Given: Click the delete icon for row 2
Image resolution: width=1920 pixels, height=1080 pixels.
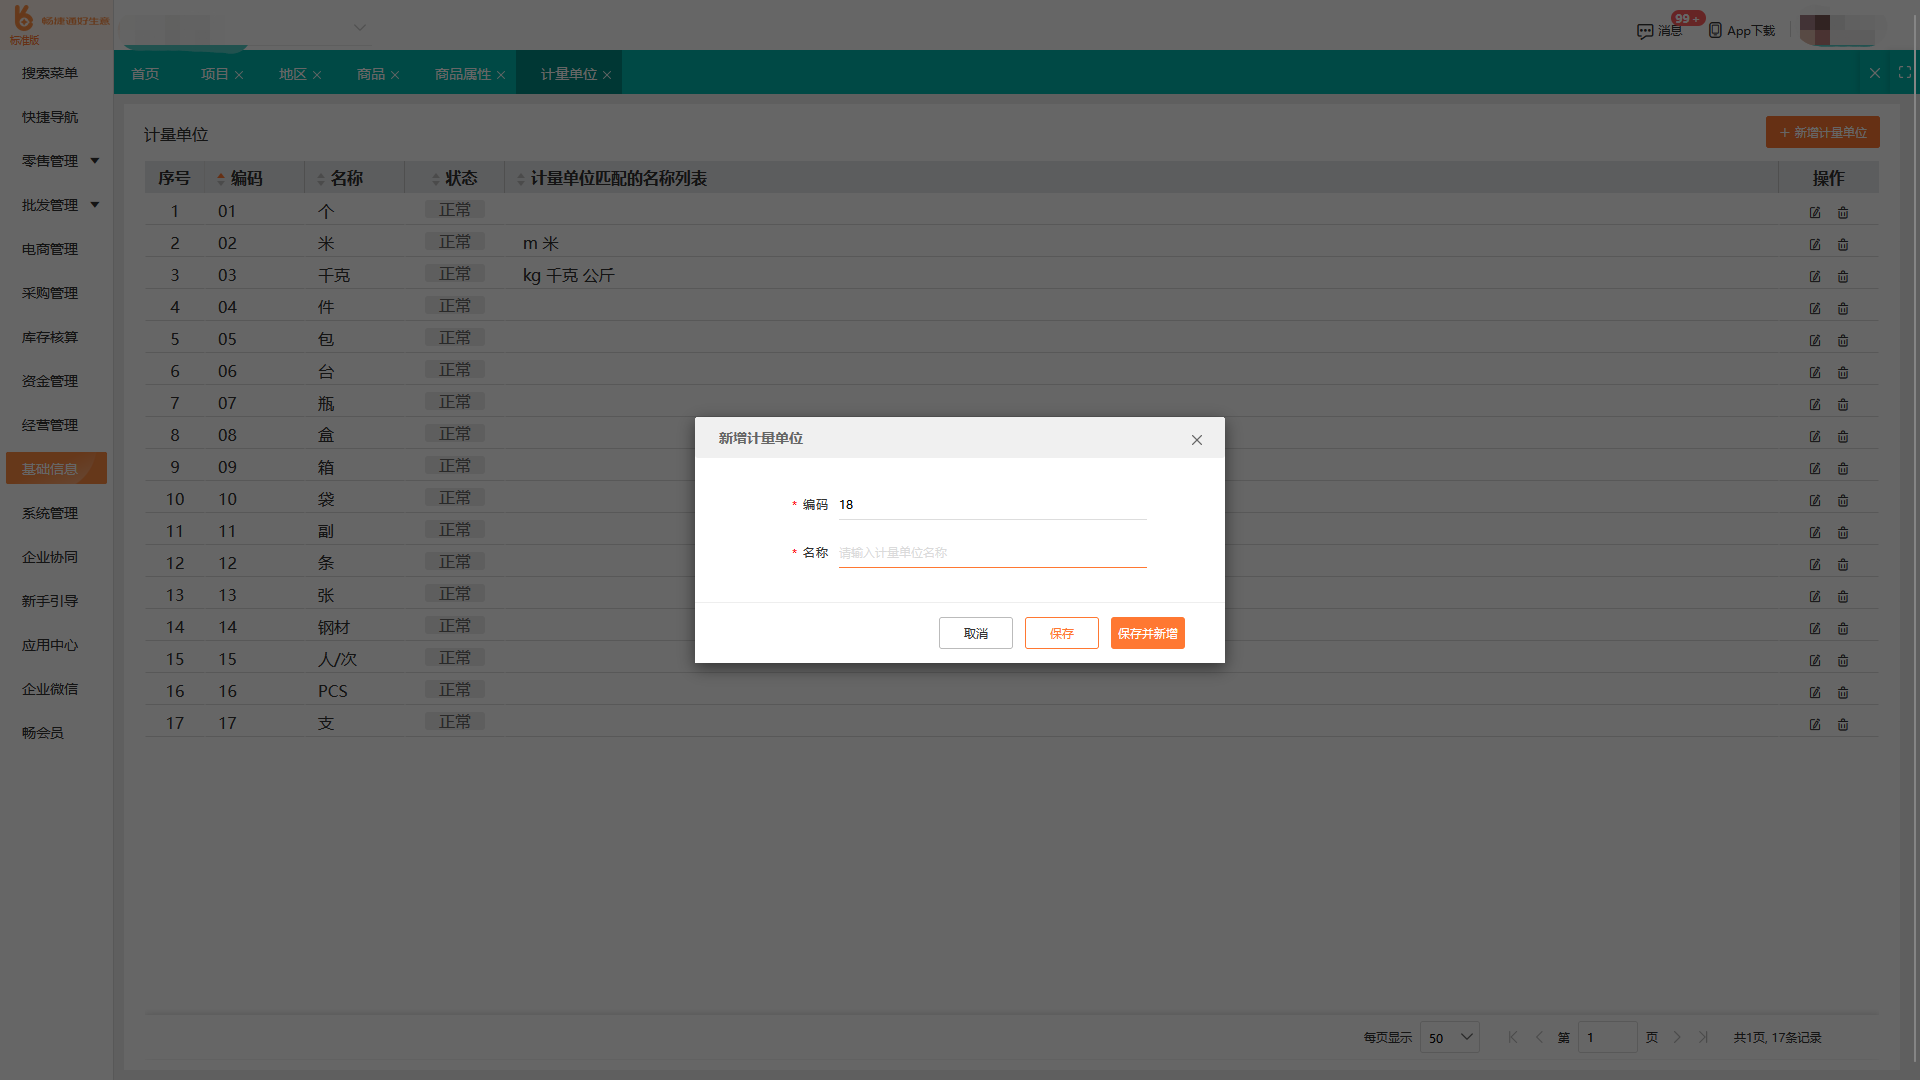Looking at the screenshot, I should click(x=1844, y=244).
